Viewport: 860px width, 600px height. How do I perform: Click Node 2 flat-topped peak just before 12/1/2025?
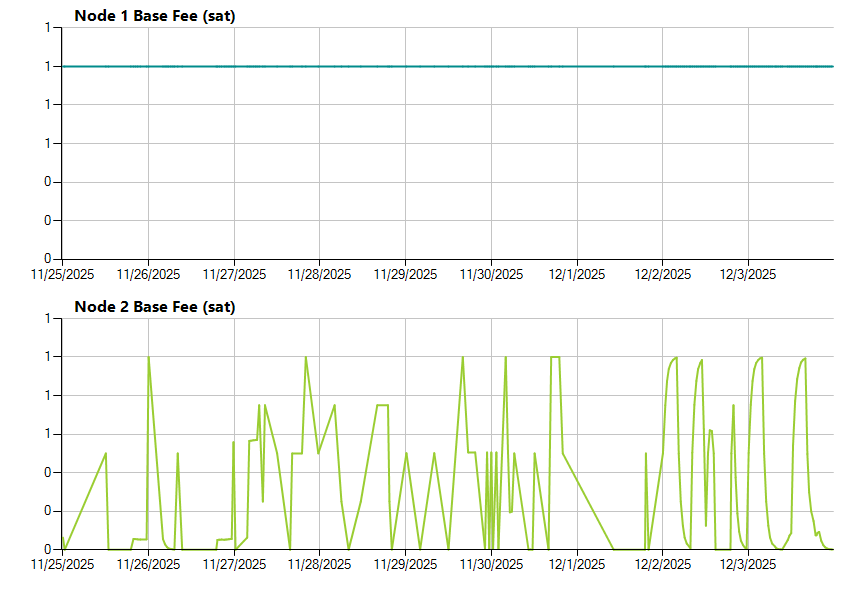[555, 357]
